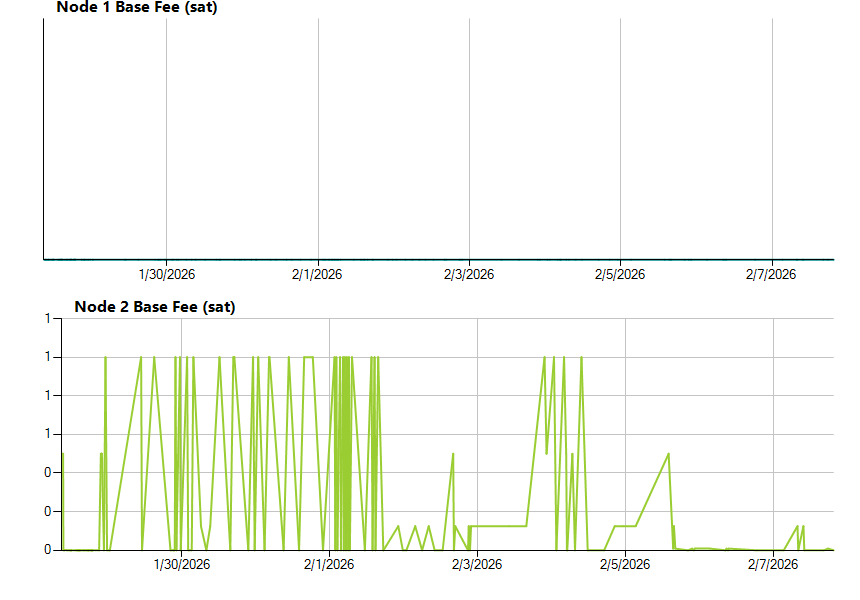This screenshot has width=860, height=600.
Task: Select 2/1/2026 label on Node 1 chart axis
Action: click(x=317, y=274)
